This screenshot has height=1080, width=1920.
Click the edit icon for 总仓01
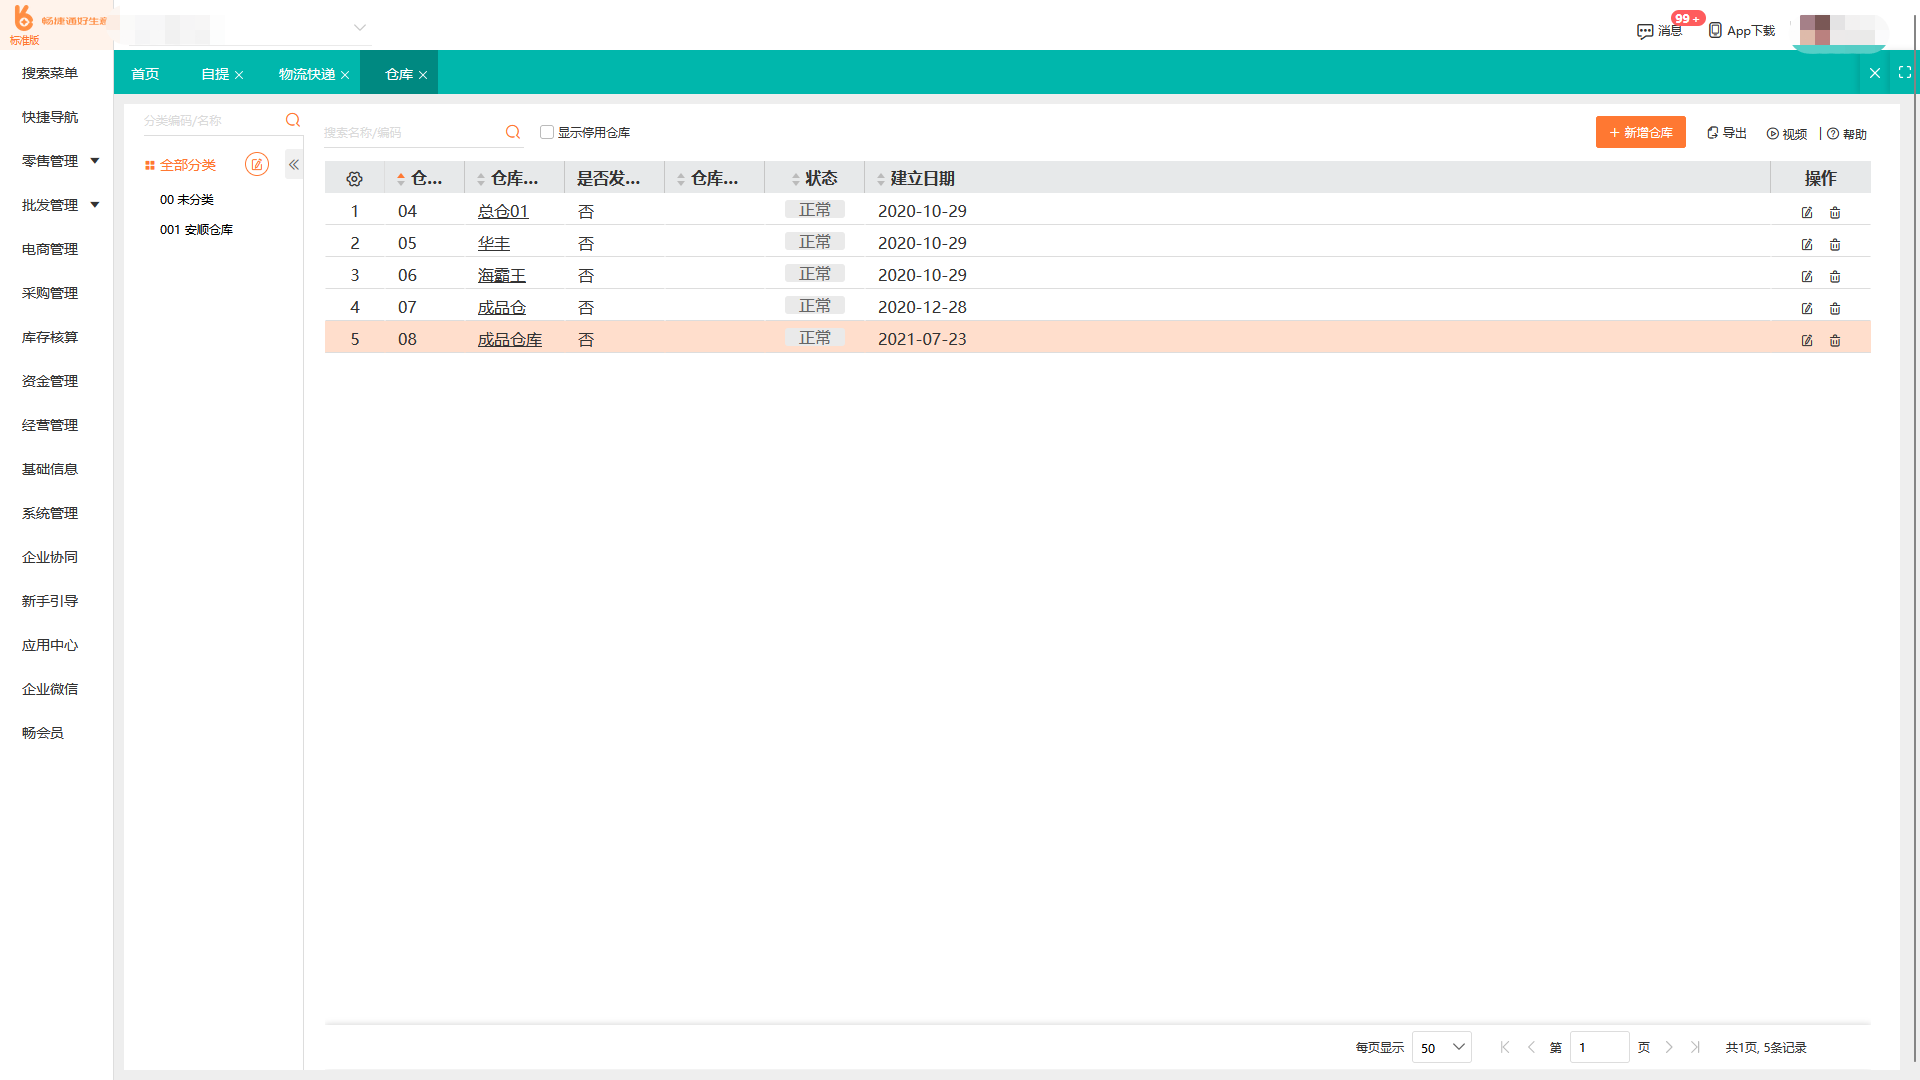click(x=1807, y=211)
